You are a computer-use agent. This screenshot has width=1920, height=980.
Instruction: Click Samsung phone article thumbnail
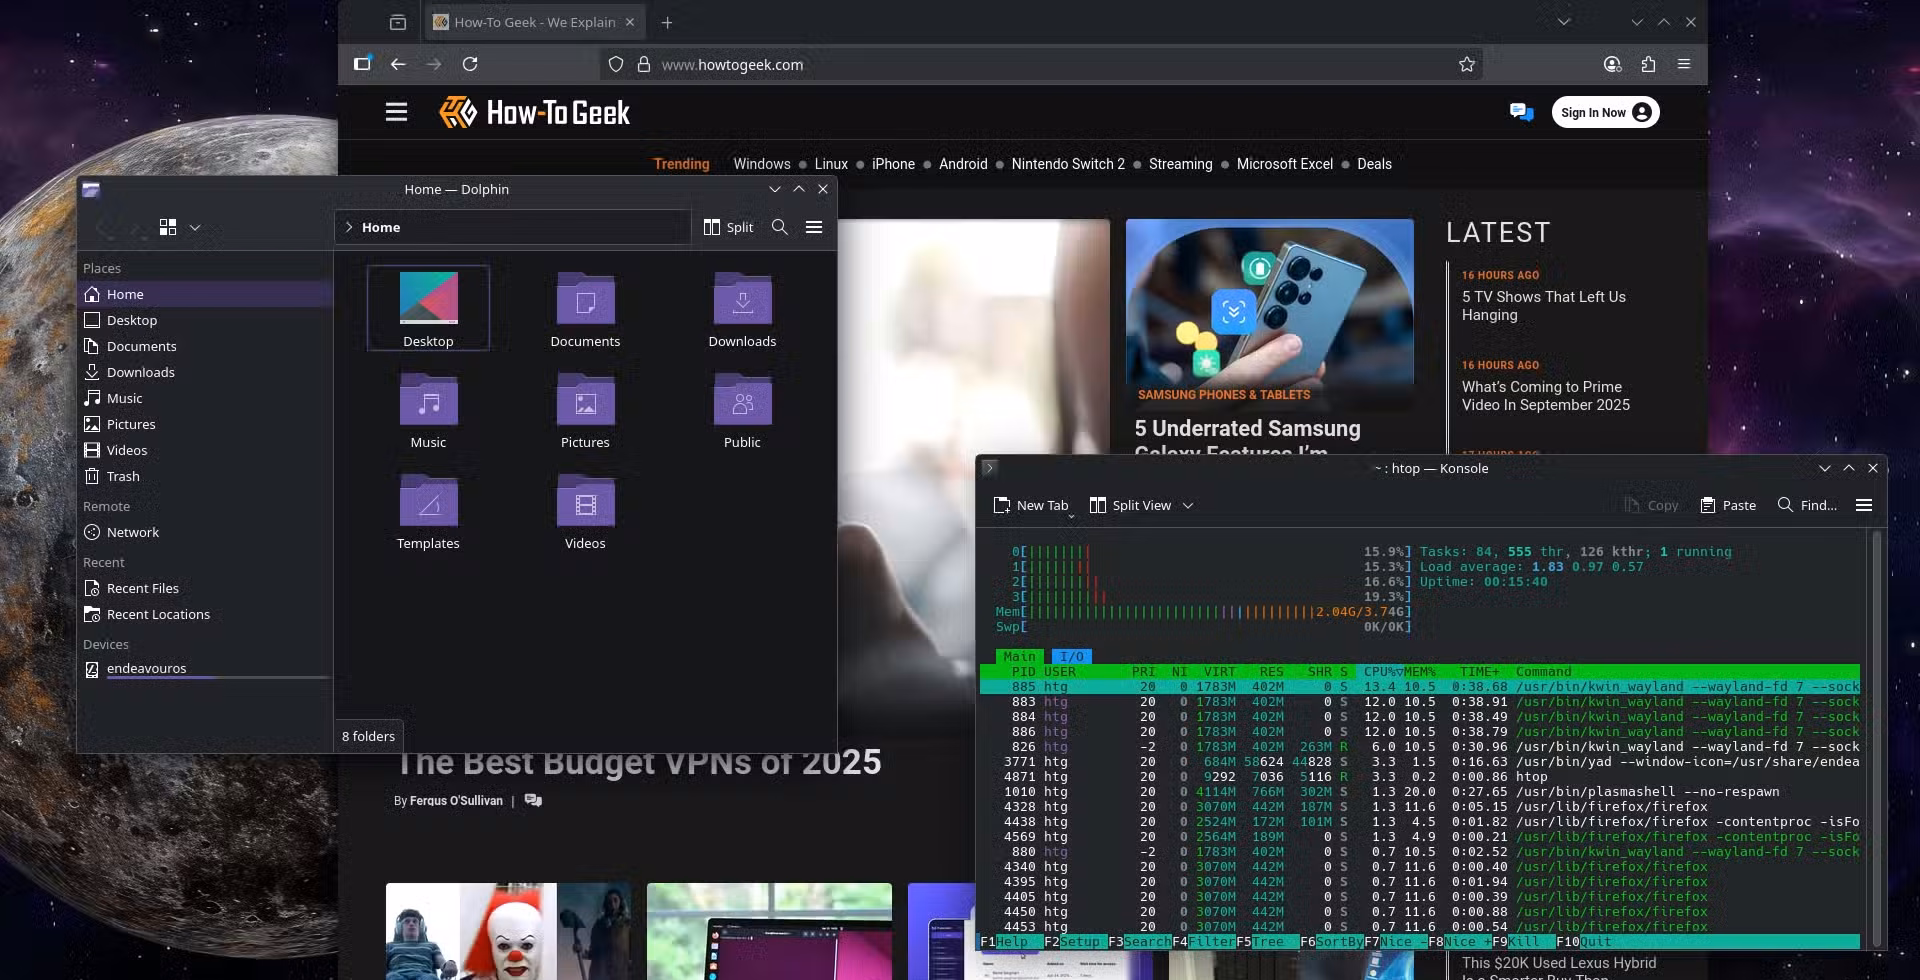[x=1269, y=301]
